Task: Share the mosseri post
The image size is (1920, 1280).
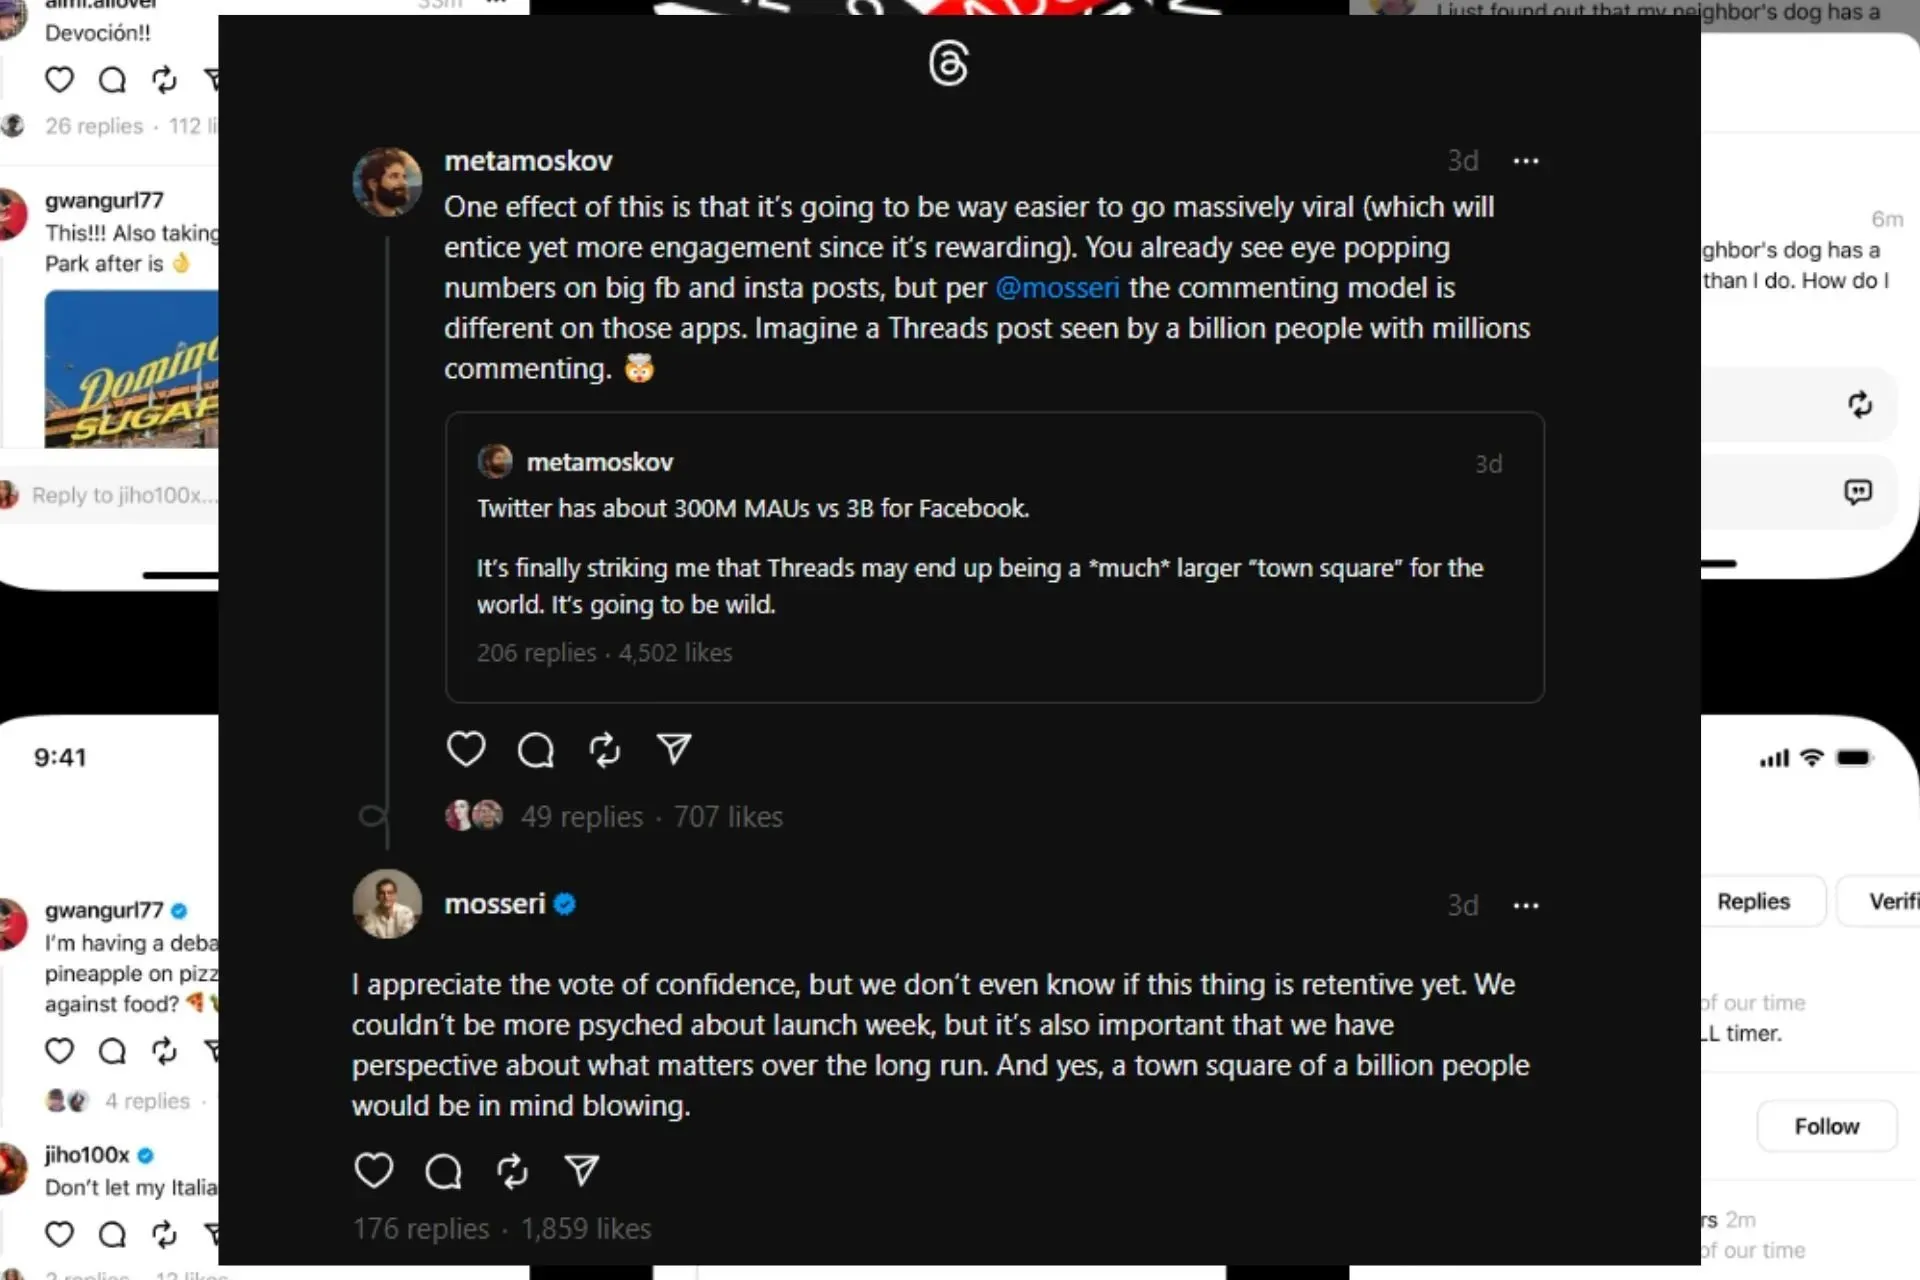Action: click(581, 1170)
